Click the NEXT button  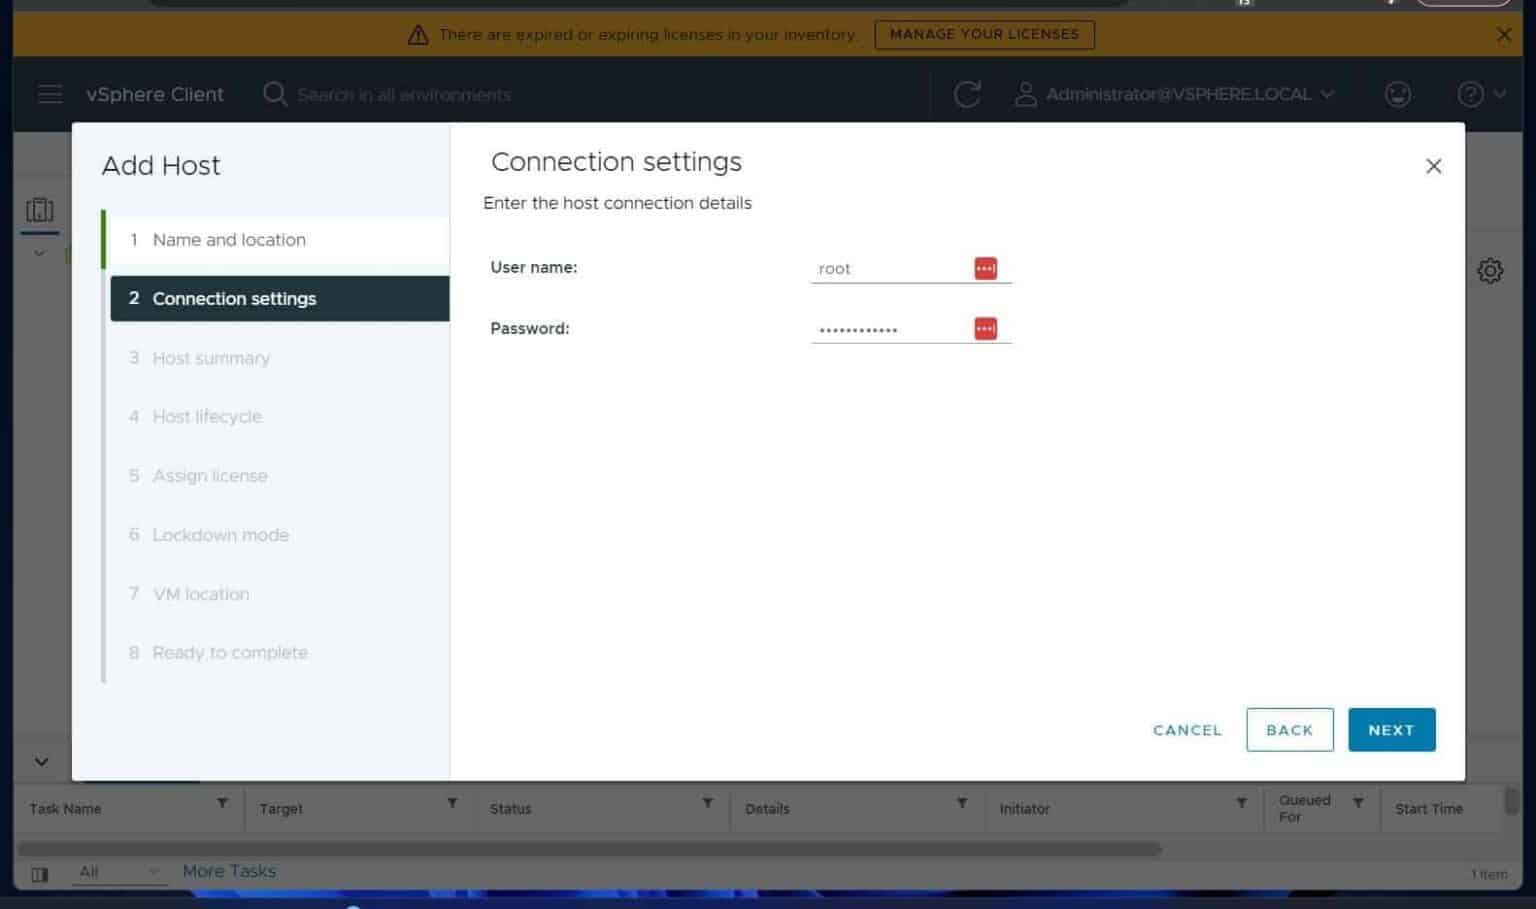click(x=1390, y=730)
